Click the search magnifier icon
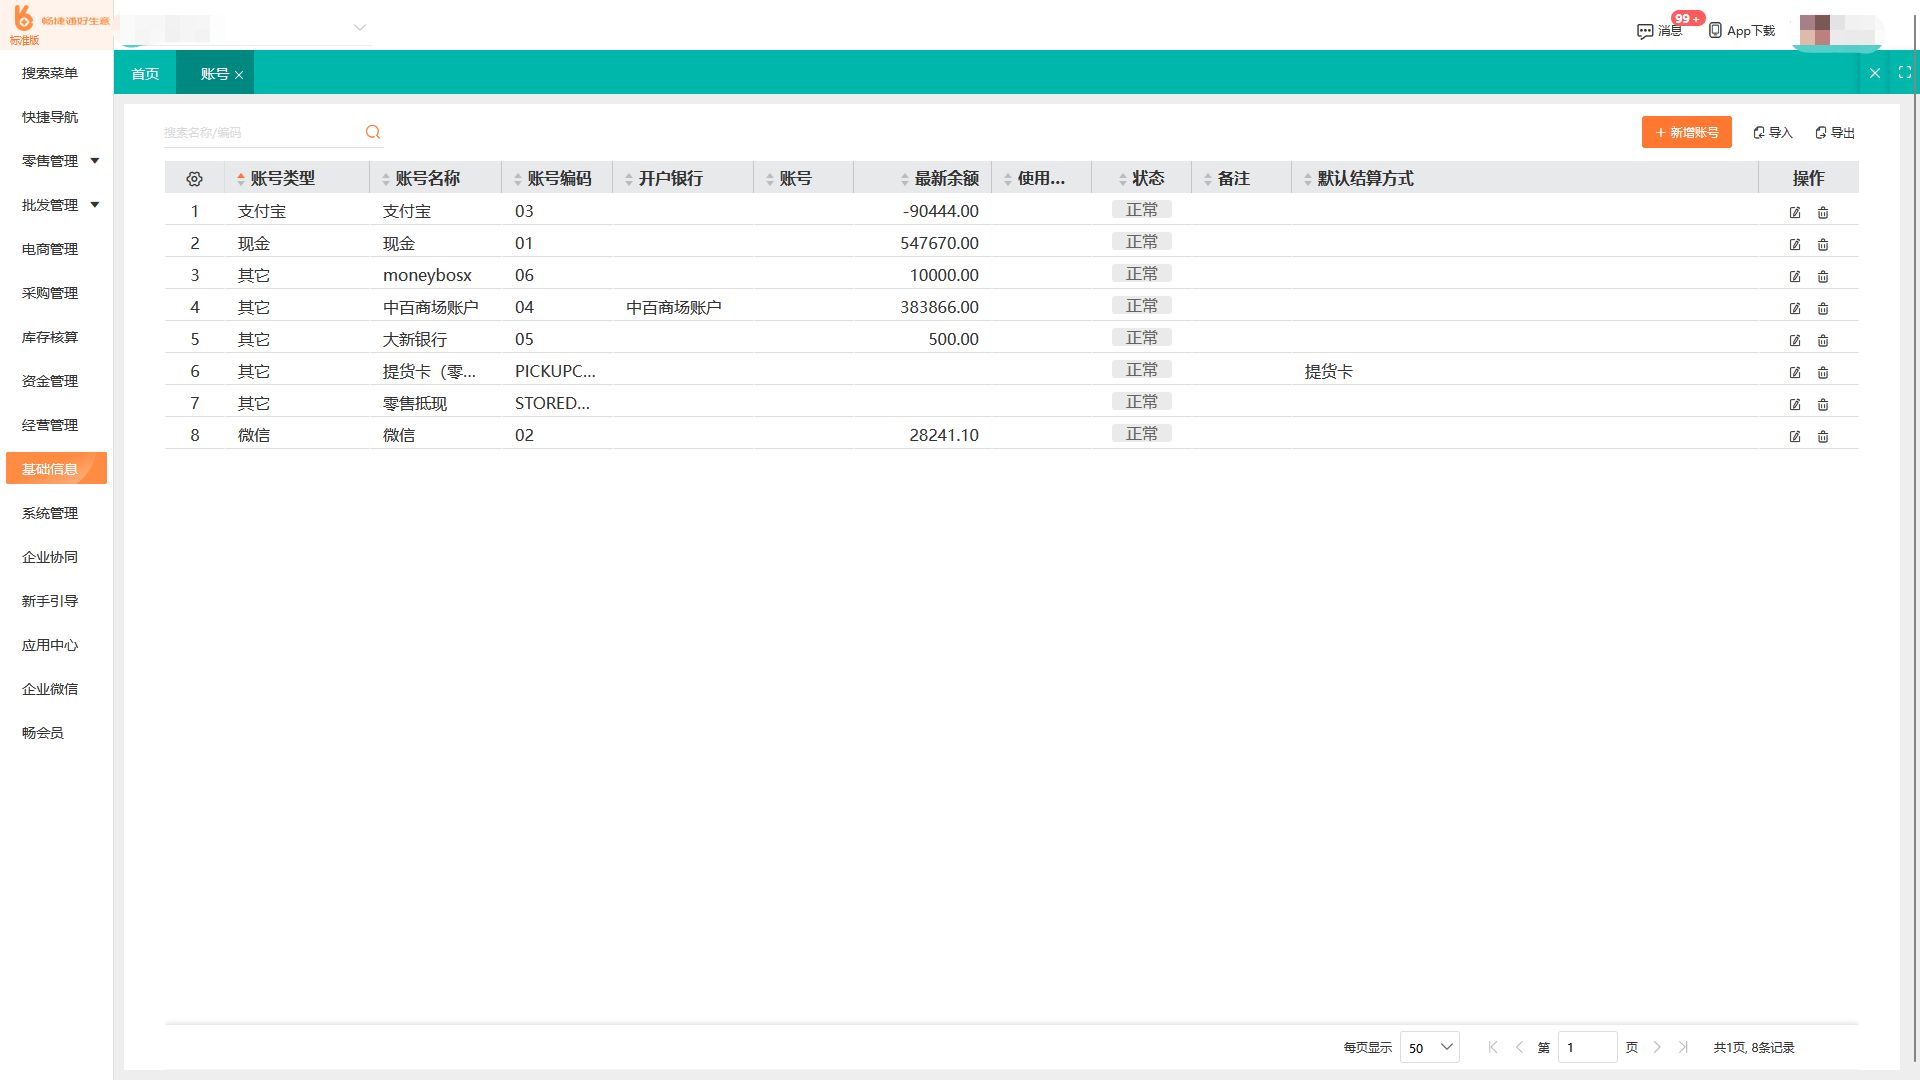Viewport: 1920px width, 1080px height. pos(375,132)
